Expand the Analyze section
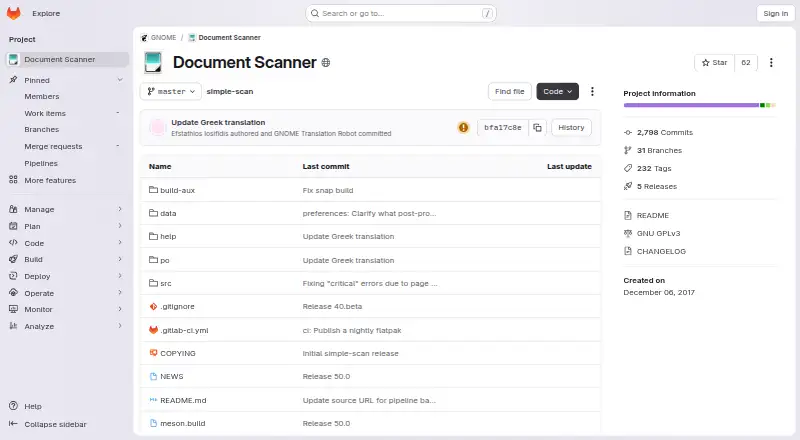Viewport: 800px width, 440px height. [67, 326]
